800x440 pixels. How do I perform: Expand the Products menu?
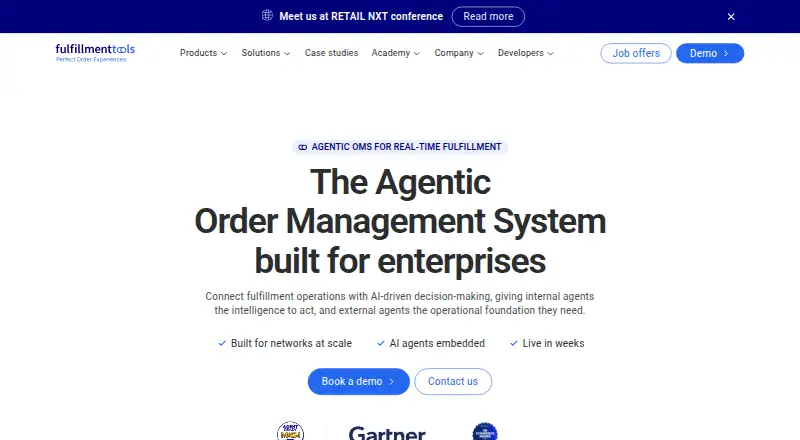[x=203, y=53]
